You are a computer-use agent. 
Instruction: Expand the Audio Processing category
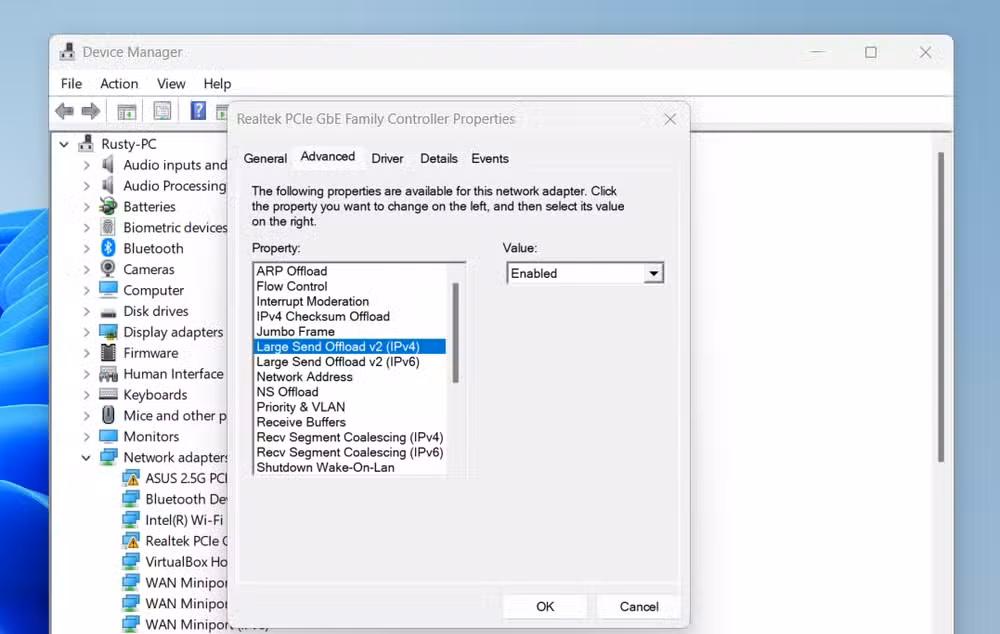[x=86, y=186]
